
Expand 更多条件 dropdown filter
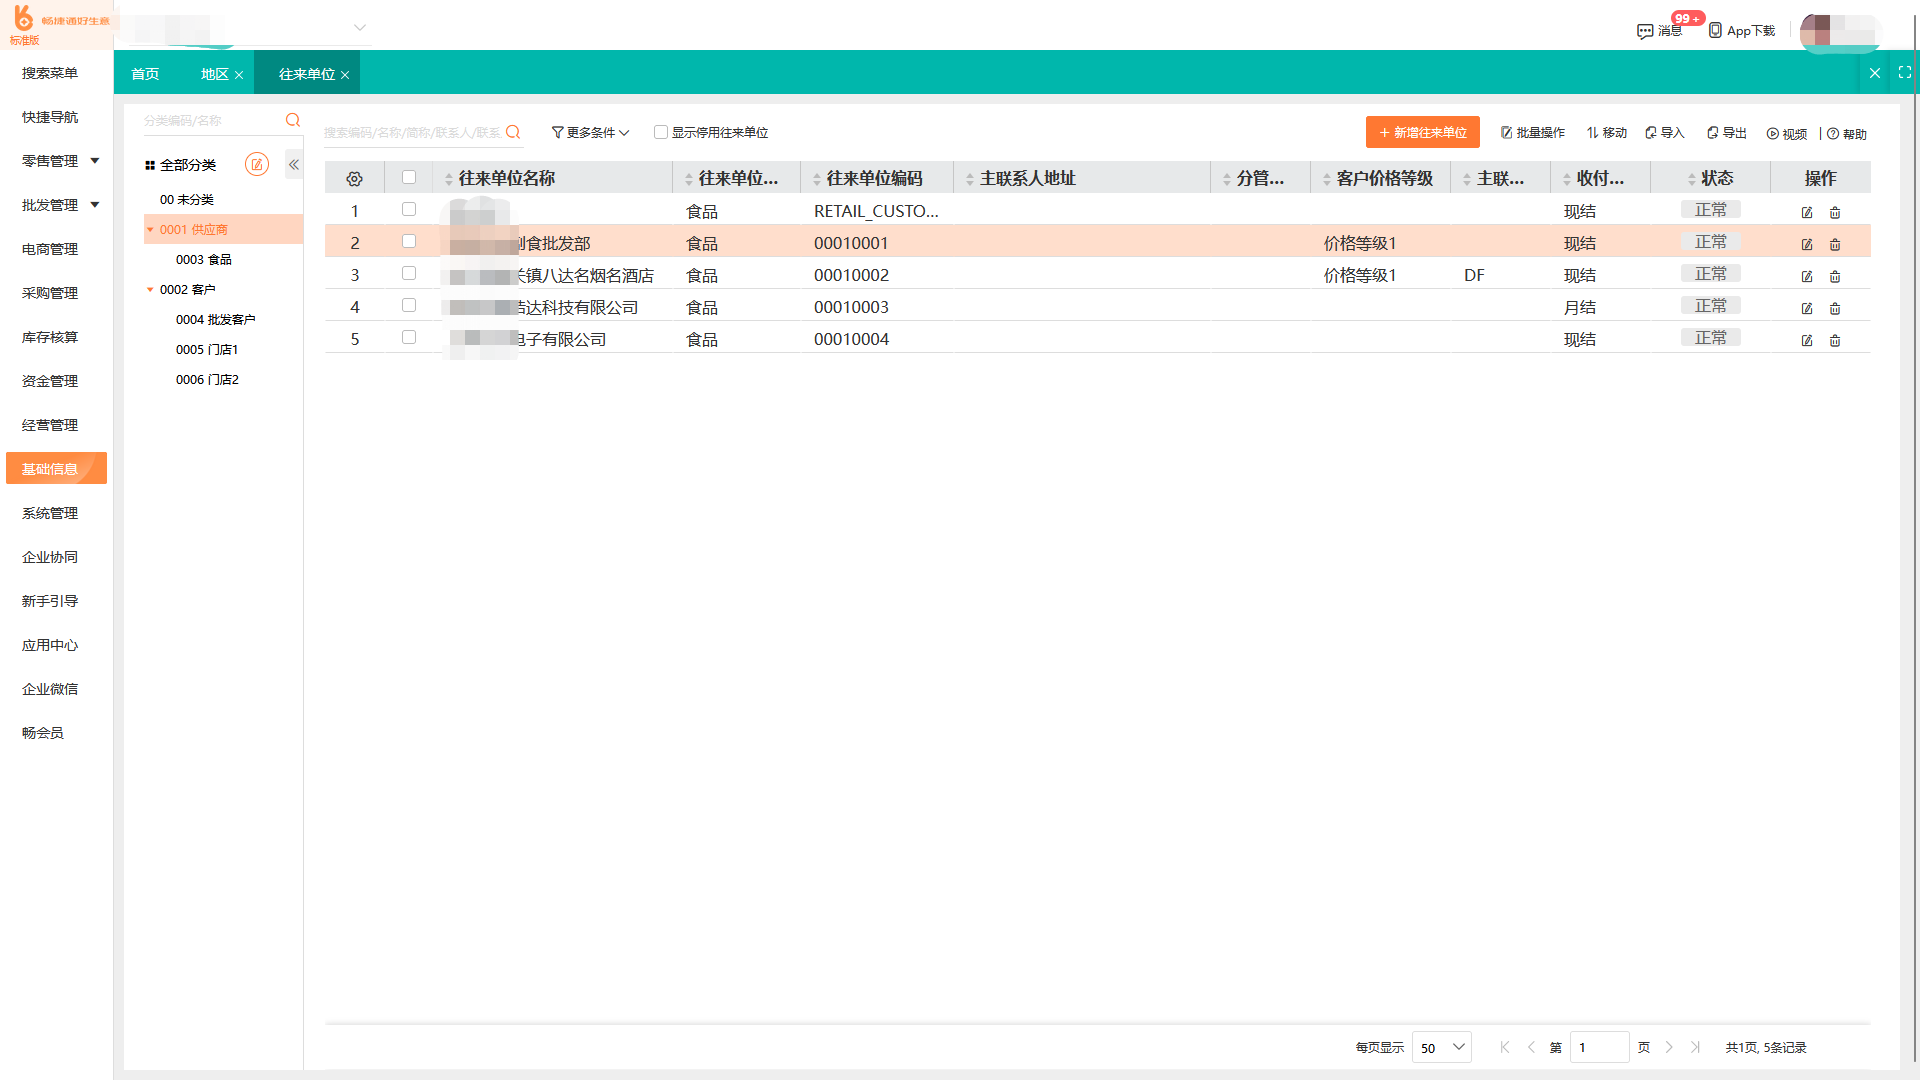coord(592,132)
